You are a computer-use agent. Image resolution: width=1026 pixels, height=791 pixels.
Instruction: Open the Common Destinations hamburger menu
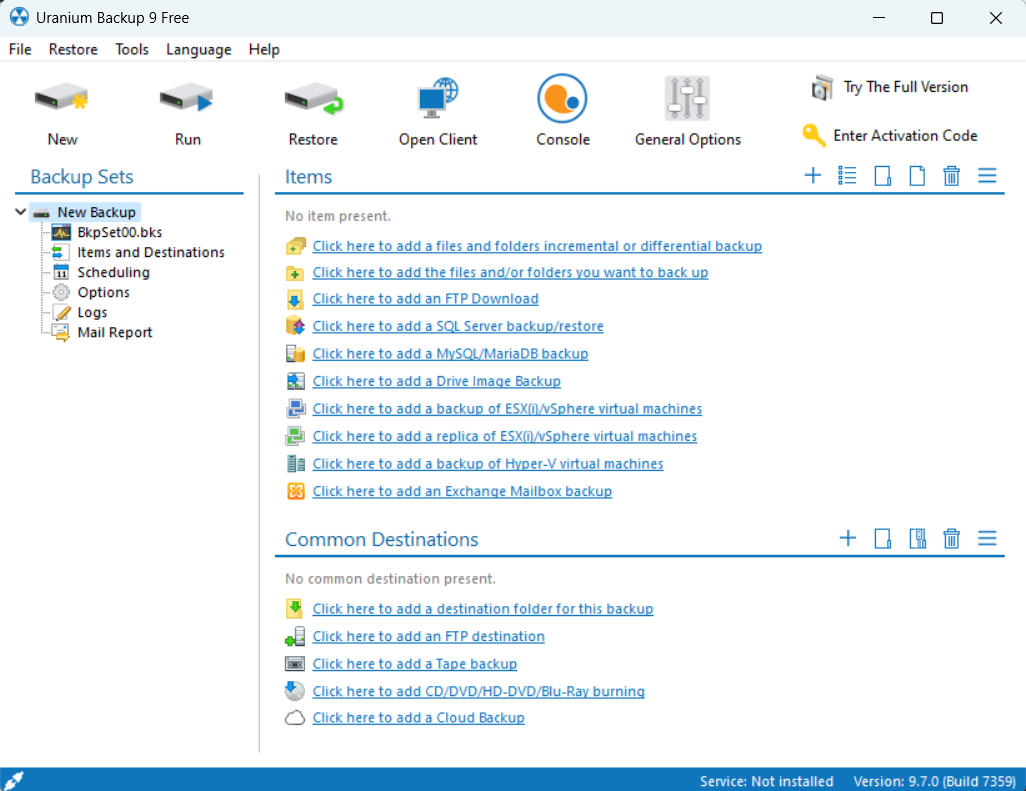click(987, 538)
